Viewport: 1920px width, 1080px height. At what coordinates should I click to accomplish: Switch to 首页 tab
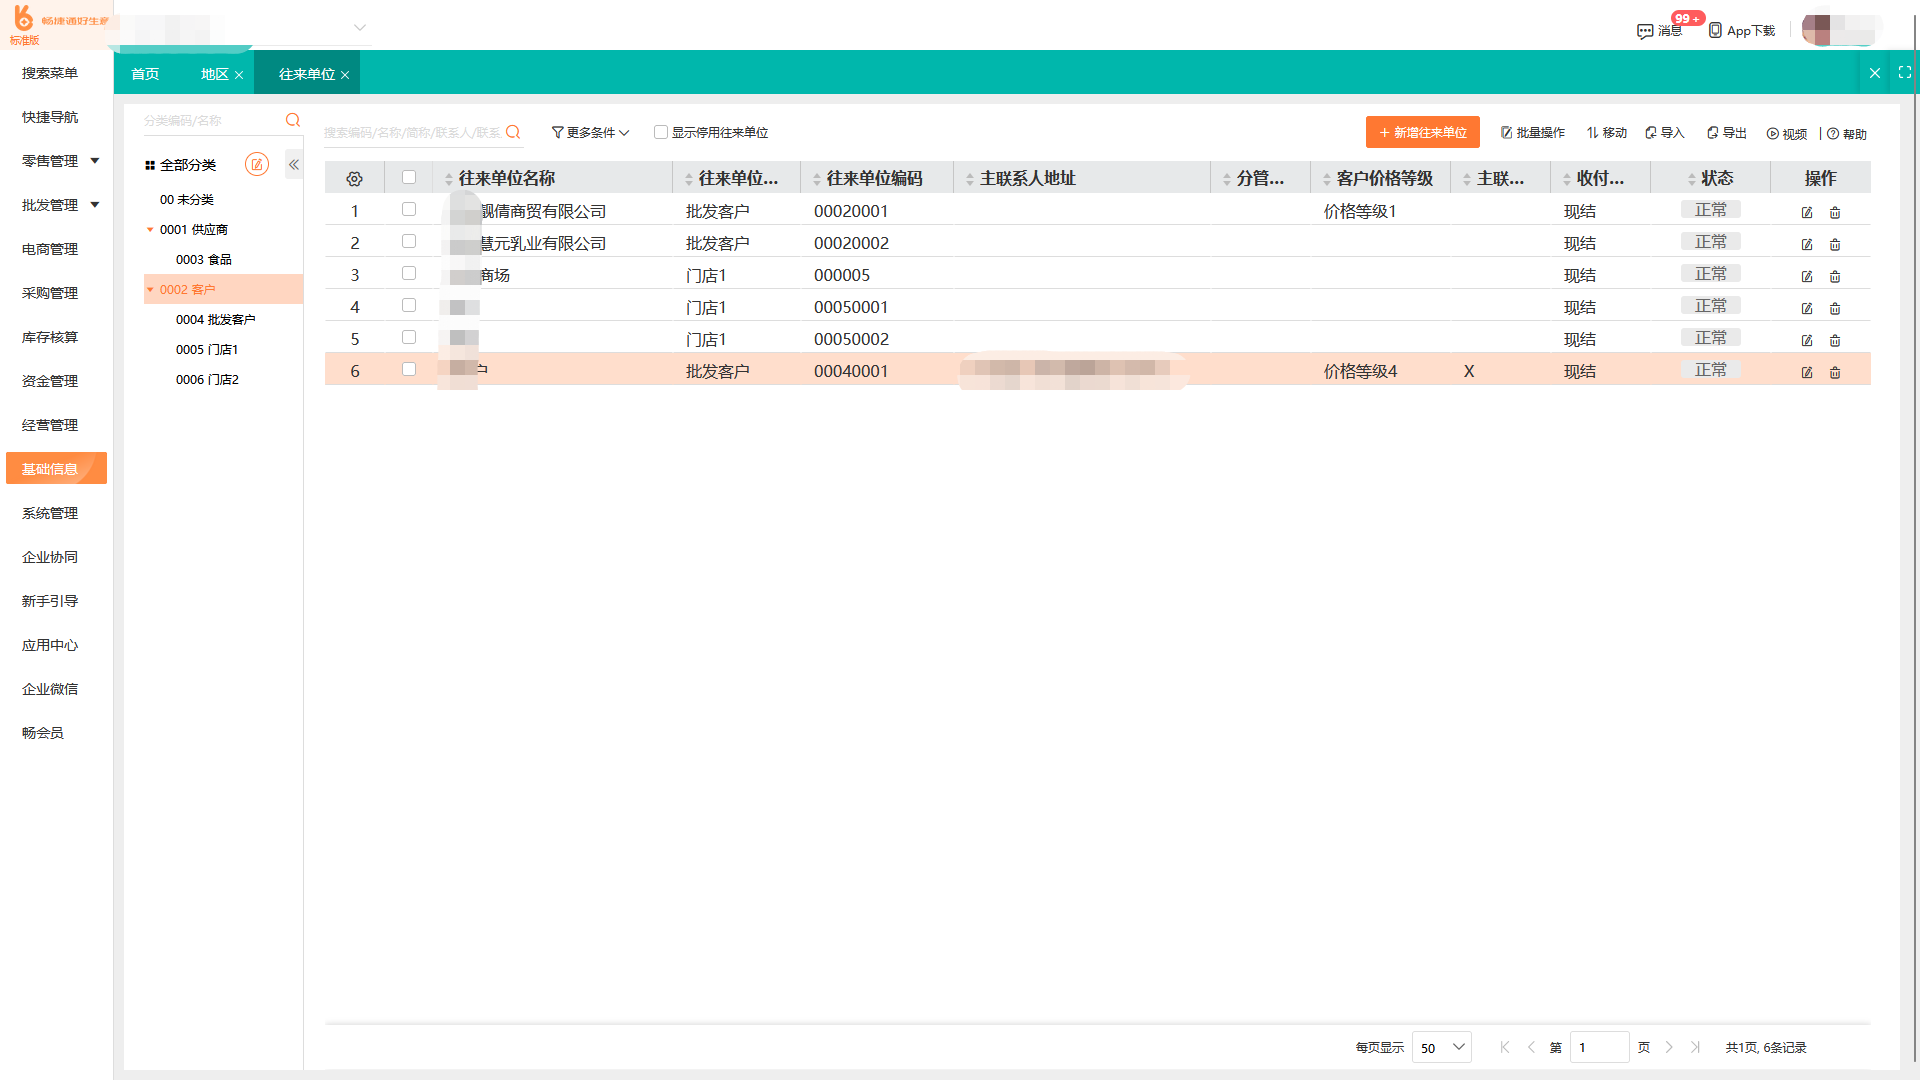145,74
